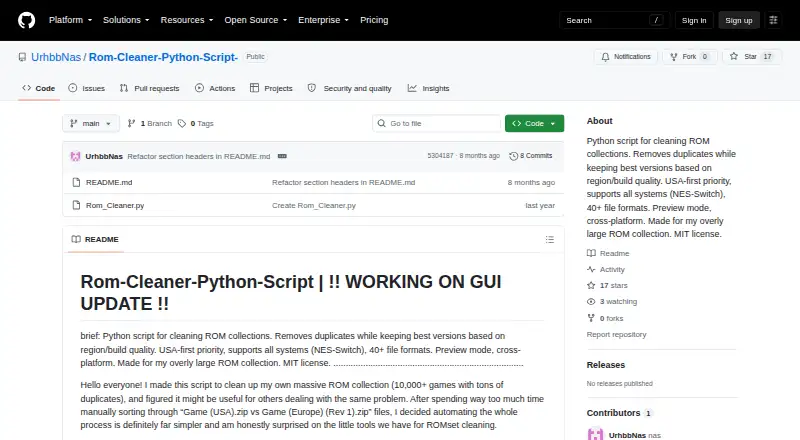The height and width of the screenshot is (440, 800).
Task: Open latest commit message Refactor section headers
Action: tap(198, 156)
